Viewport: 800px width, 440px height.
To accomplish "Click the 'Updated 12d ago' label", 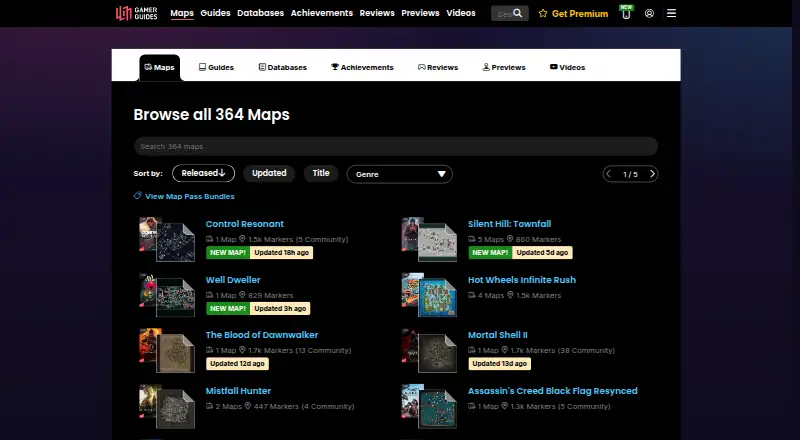I will [x=237, y=363].
